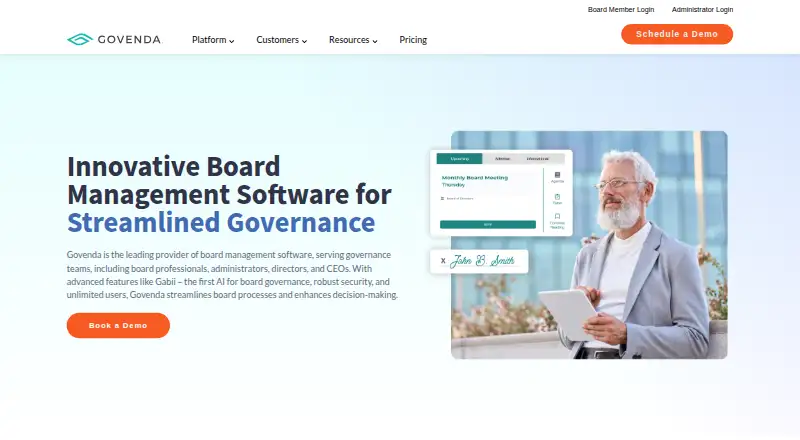The width and height of the screenshot is (800, 440).
Task: Open the Administrator Login link
Action: 702,9
